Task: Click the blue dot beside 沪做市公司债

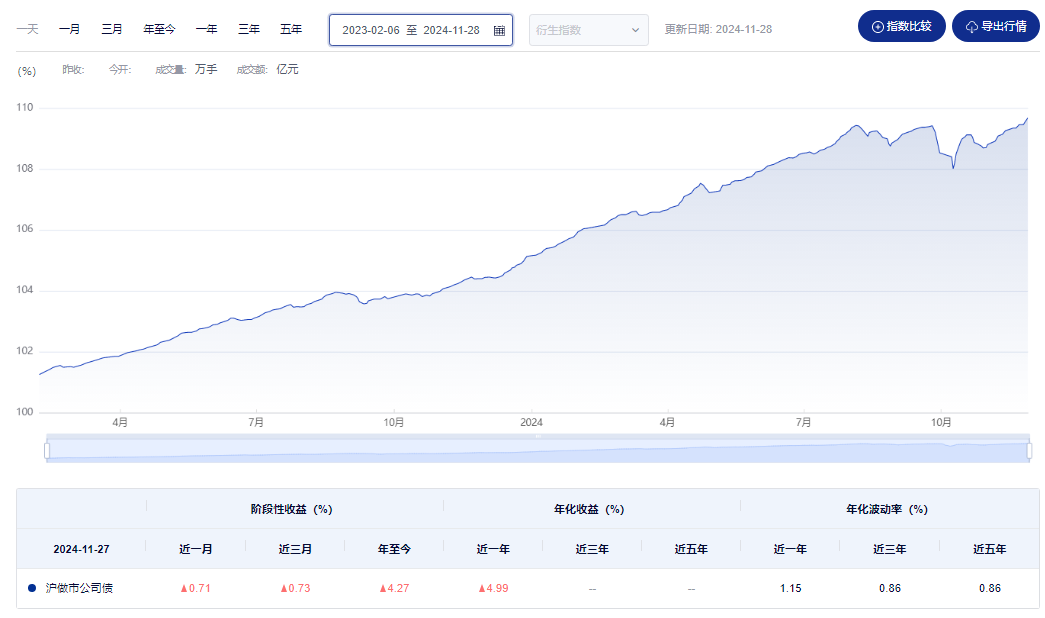Action: [x=32, y=588]
